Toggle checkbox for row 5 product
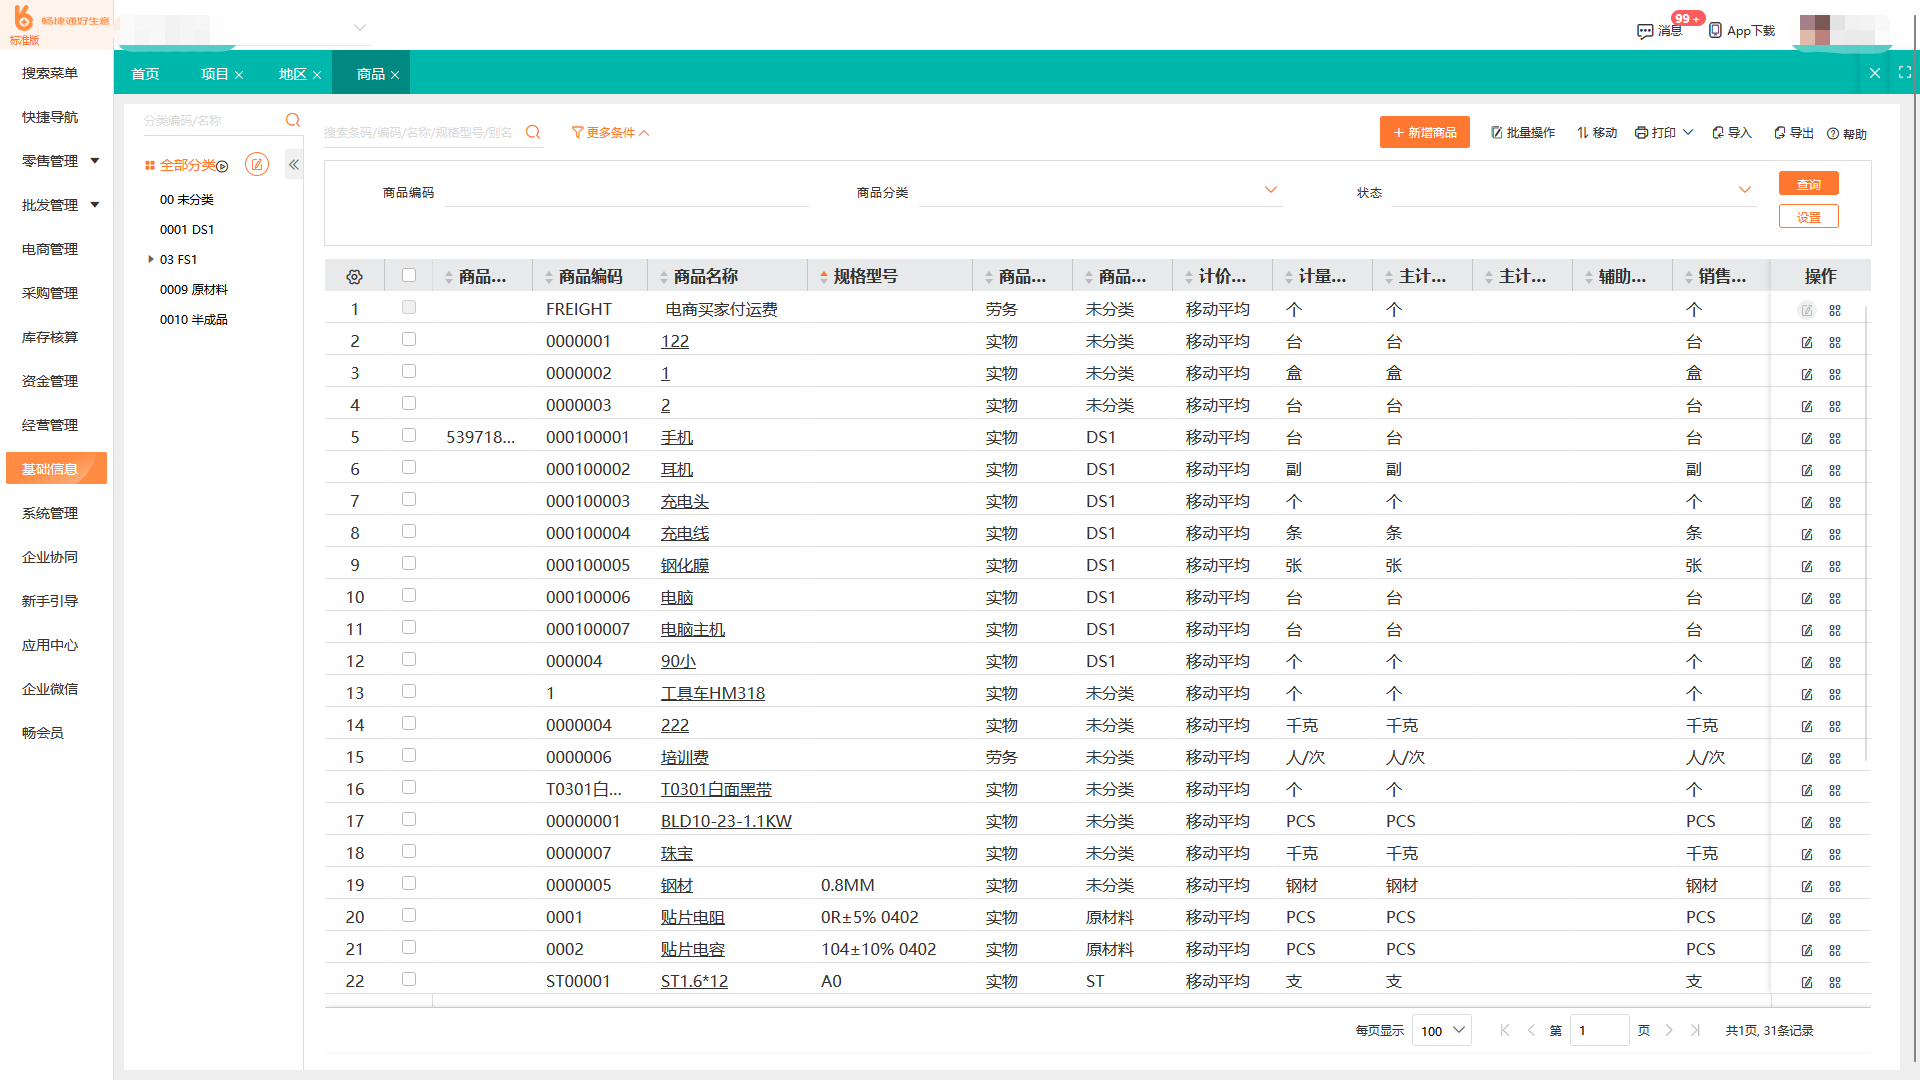Image resolution: width=1920 pixels, height=1080 pixels. tap(411, 435)
